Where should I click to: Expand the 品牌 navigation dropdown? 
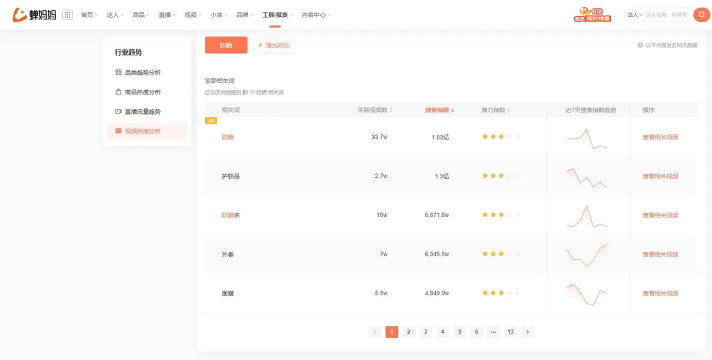point(245,15)
